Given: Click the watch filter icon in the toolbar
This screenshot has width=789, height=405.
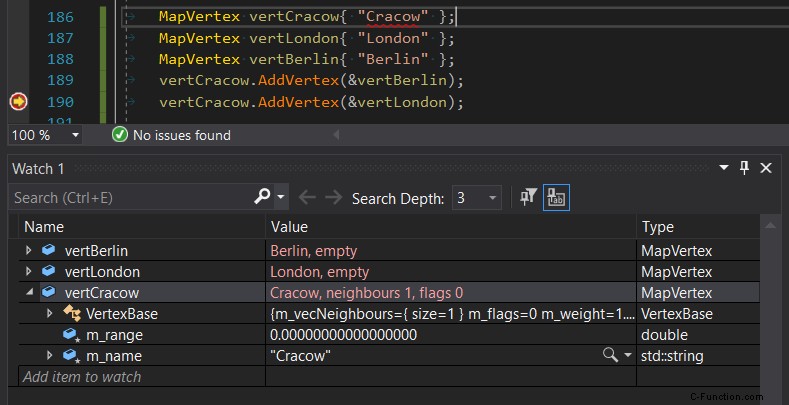Looking at the screenshot, I should [x=528, y=198].
